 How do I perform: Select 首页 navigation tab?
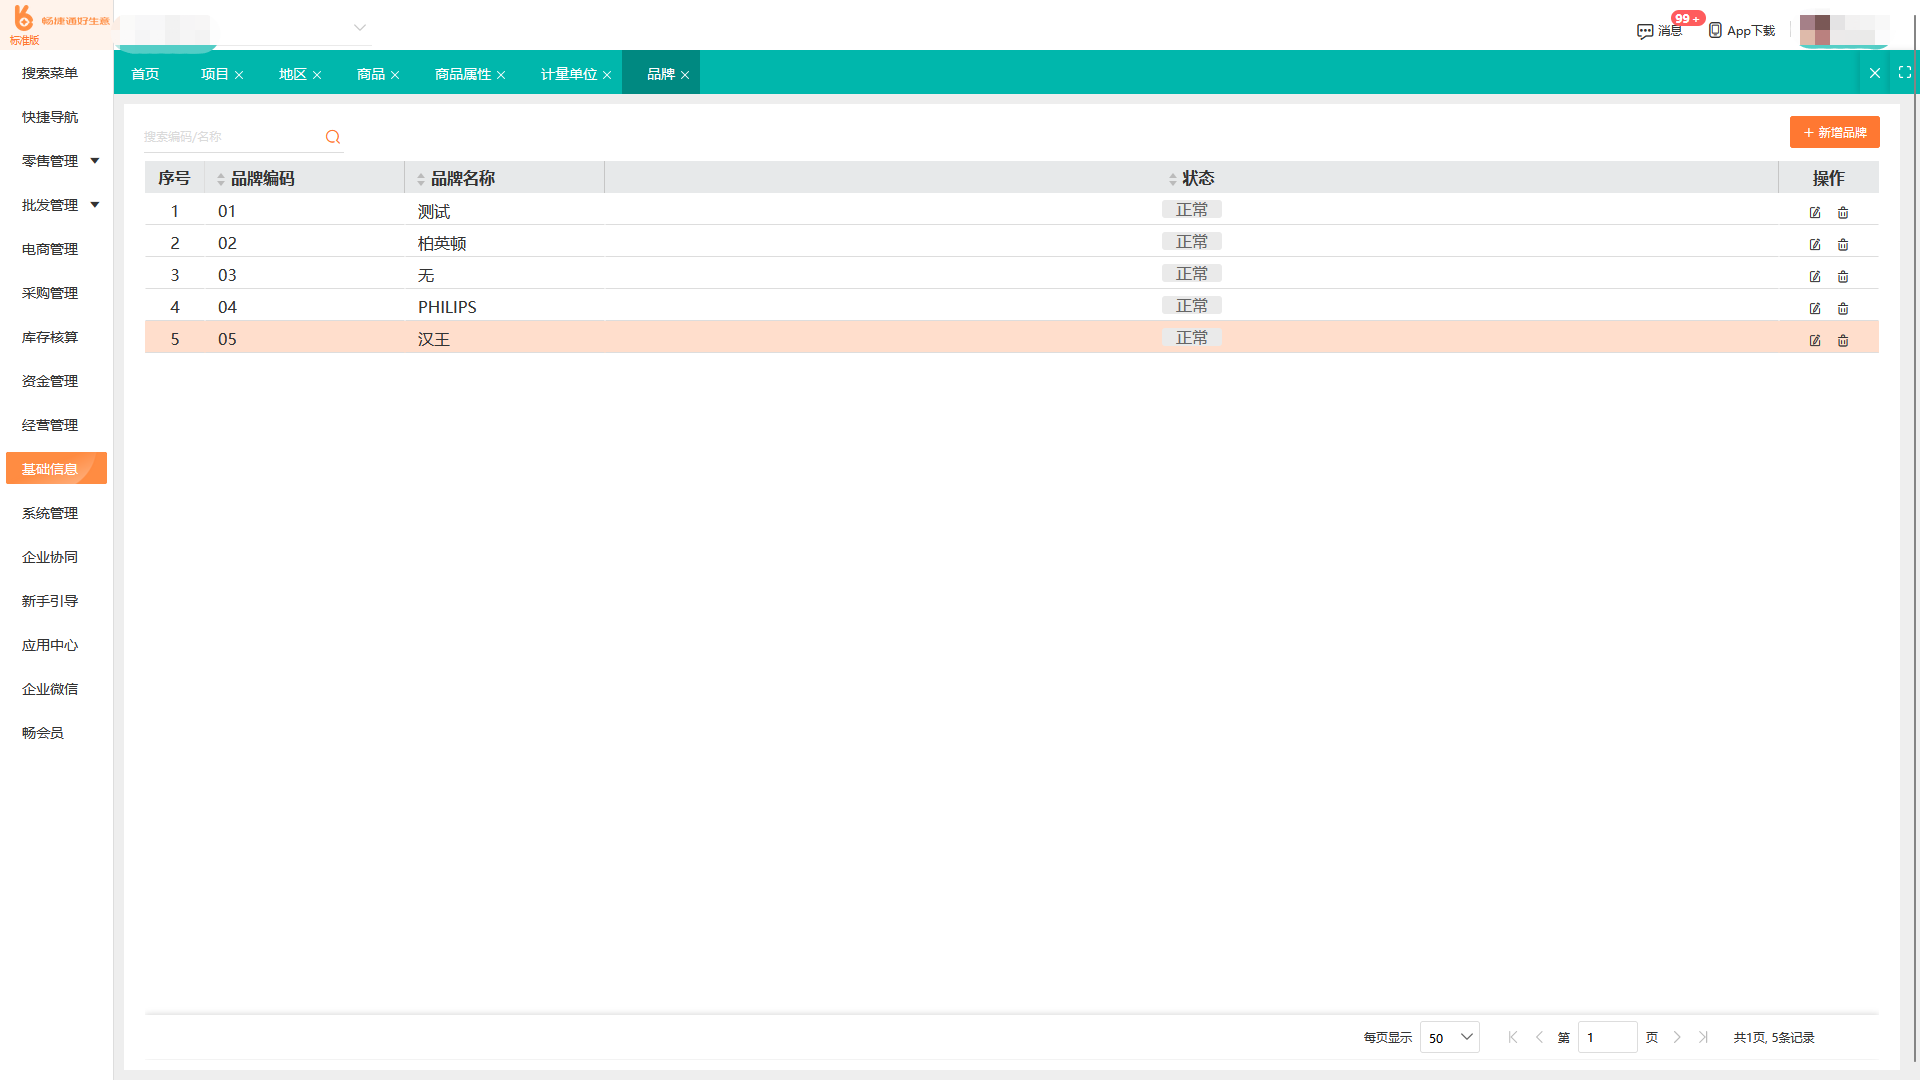tap(144, 74)
